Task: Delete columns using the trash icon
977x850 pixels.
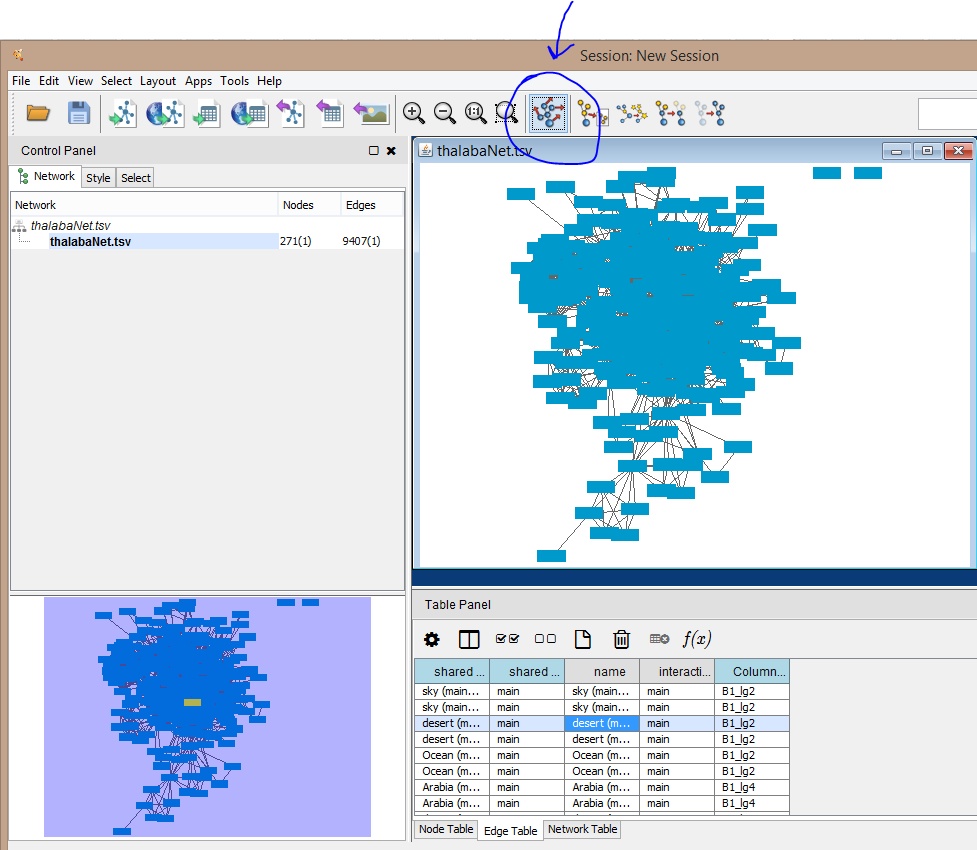Action: point(621,639)
